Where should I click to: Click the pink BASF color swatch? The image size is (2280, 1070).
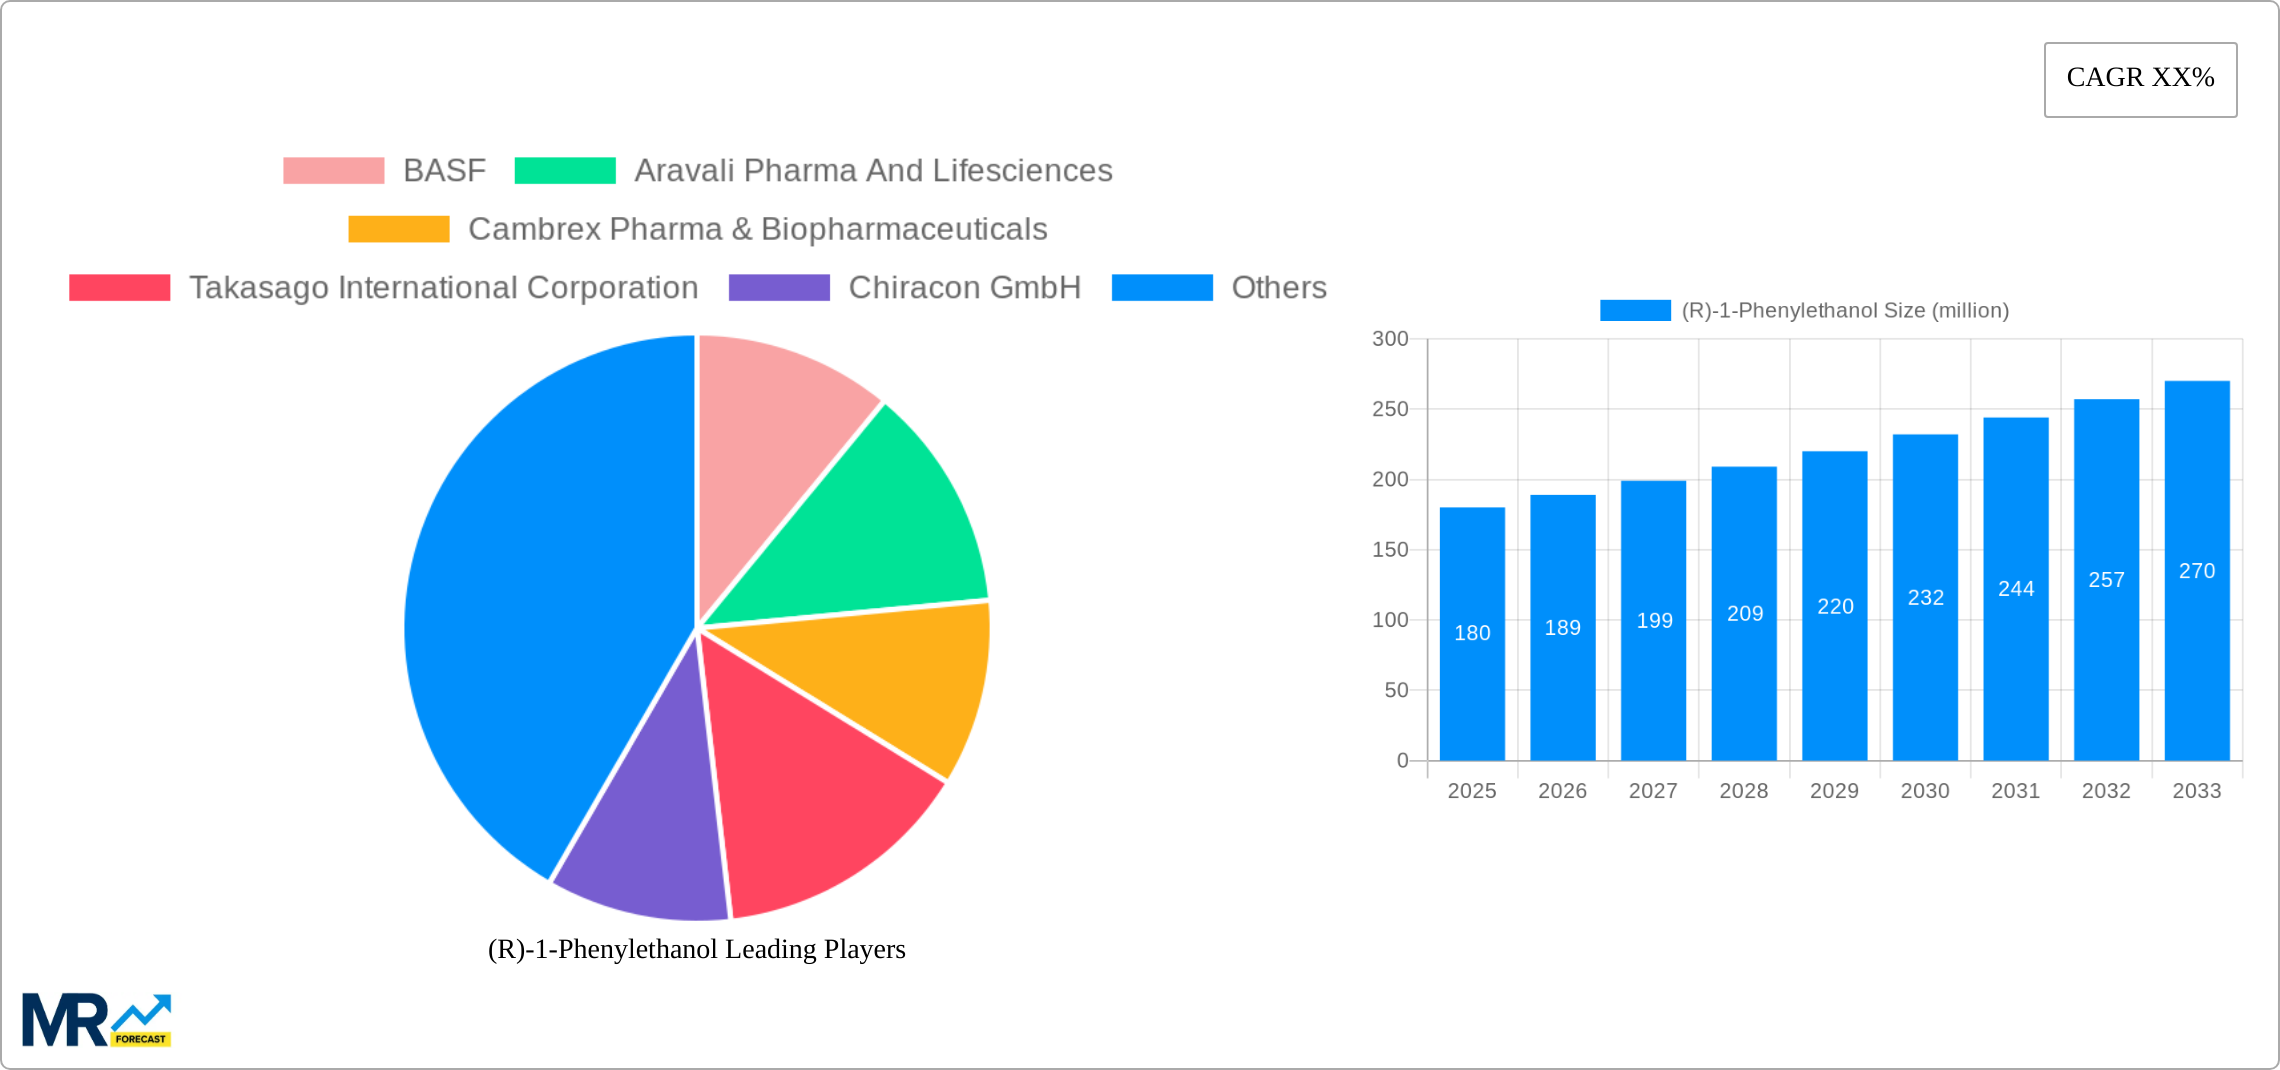pyautogui.click(x=332, y=170)
